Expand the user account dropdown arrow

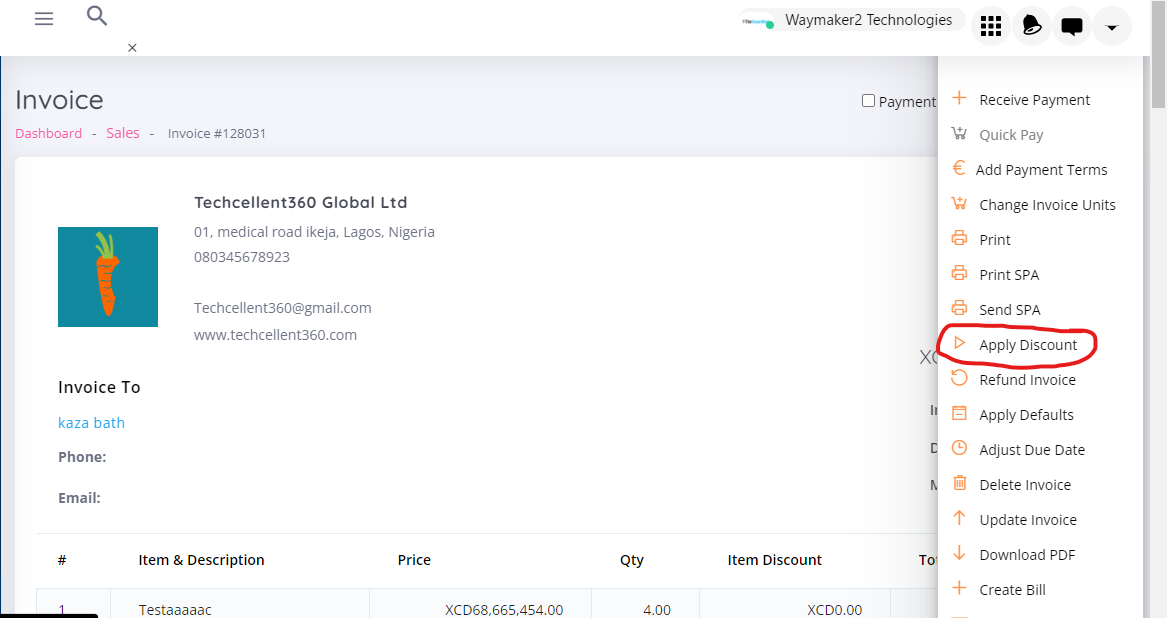click(1111, 27)
